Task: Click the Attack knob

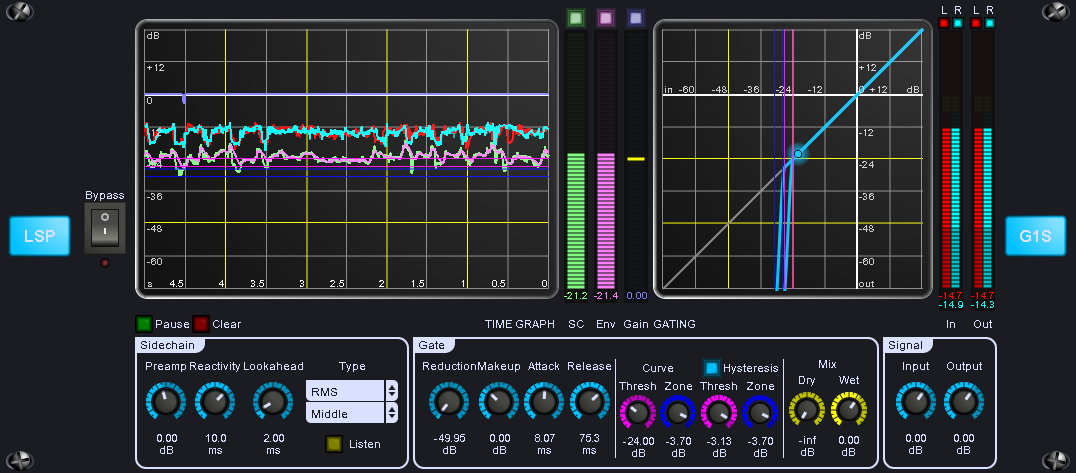Action: pyautogui.click(x=544, y=403)
